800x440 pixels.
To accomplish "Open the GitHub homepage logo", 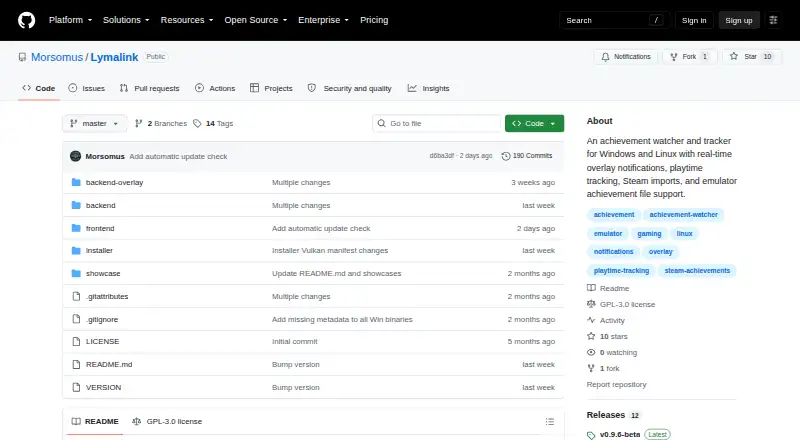I will pyautogui.click(x=27, y=20).
